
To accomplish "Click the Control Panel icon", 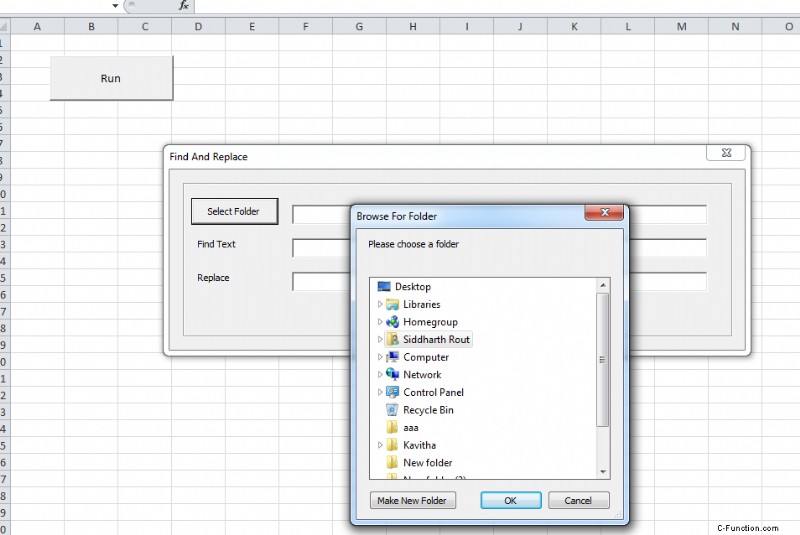I will pos(393,392).
